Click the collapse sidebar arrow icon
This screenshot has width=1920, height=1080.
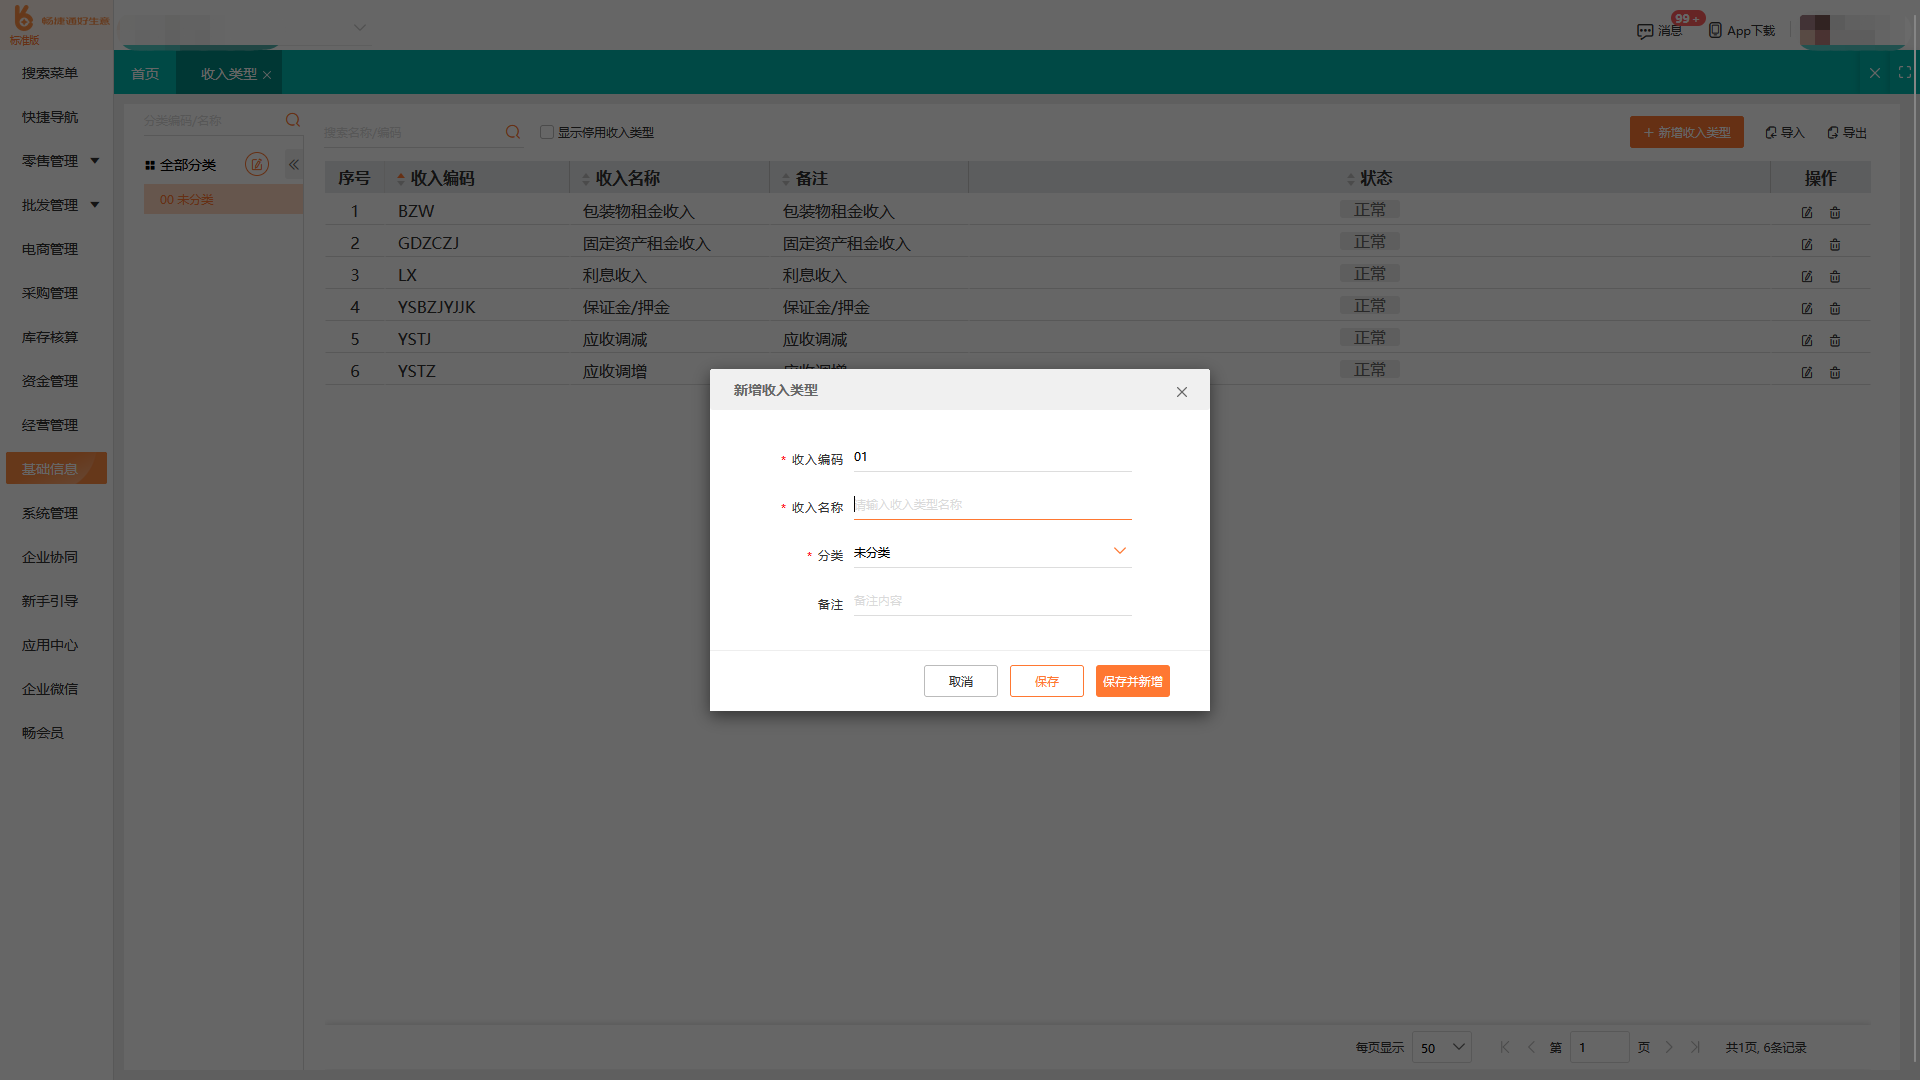[x=294, y=165]
